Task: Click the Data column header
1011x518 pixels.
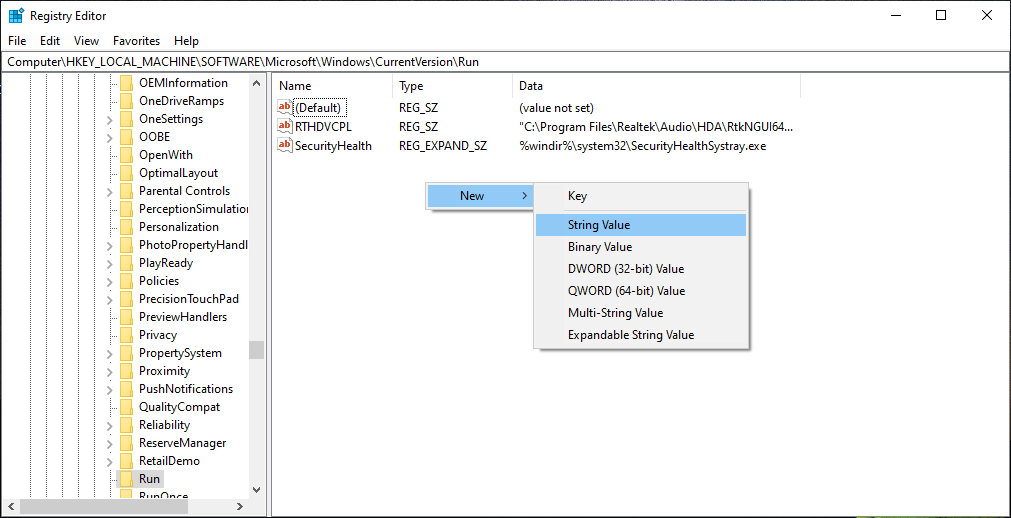Action: coord(656,86)
